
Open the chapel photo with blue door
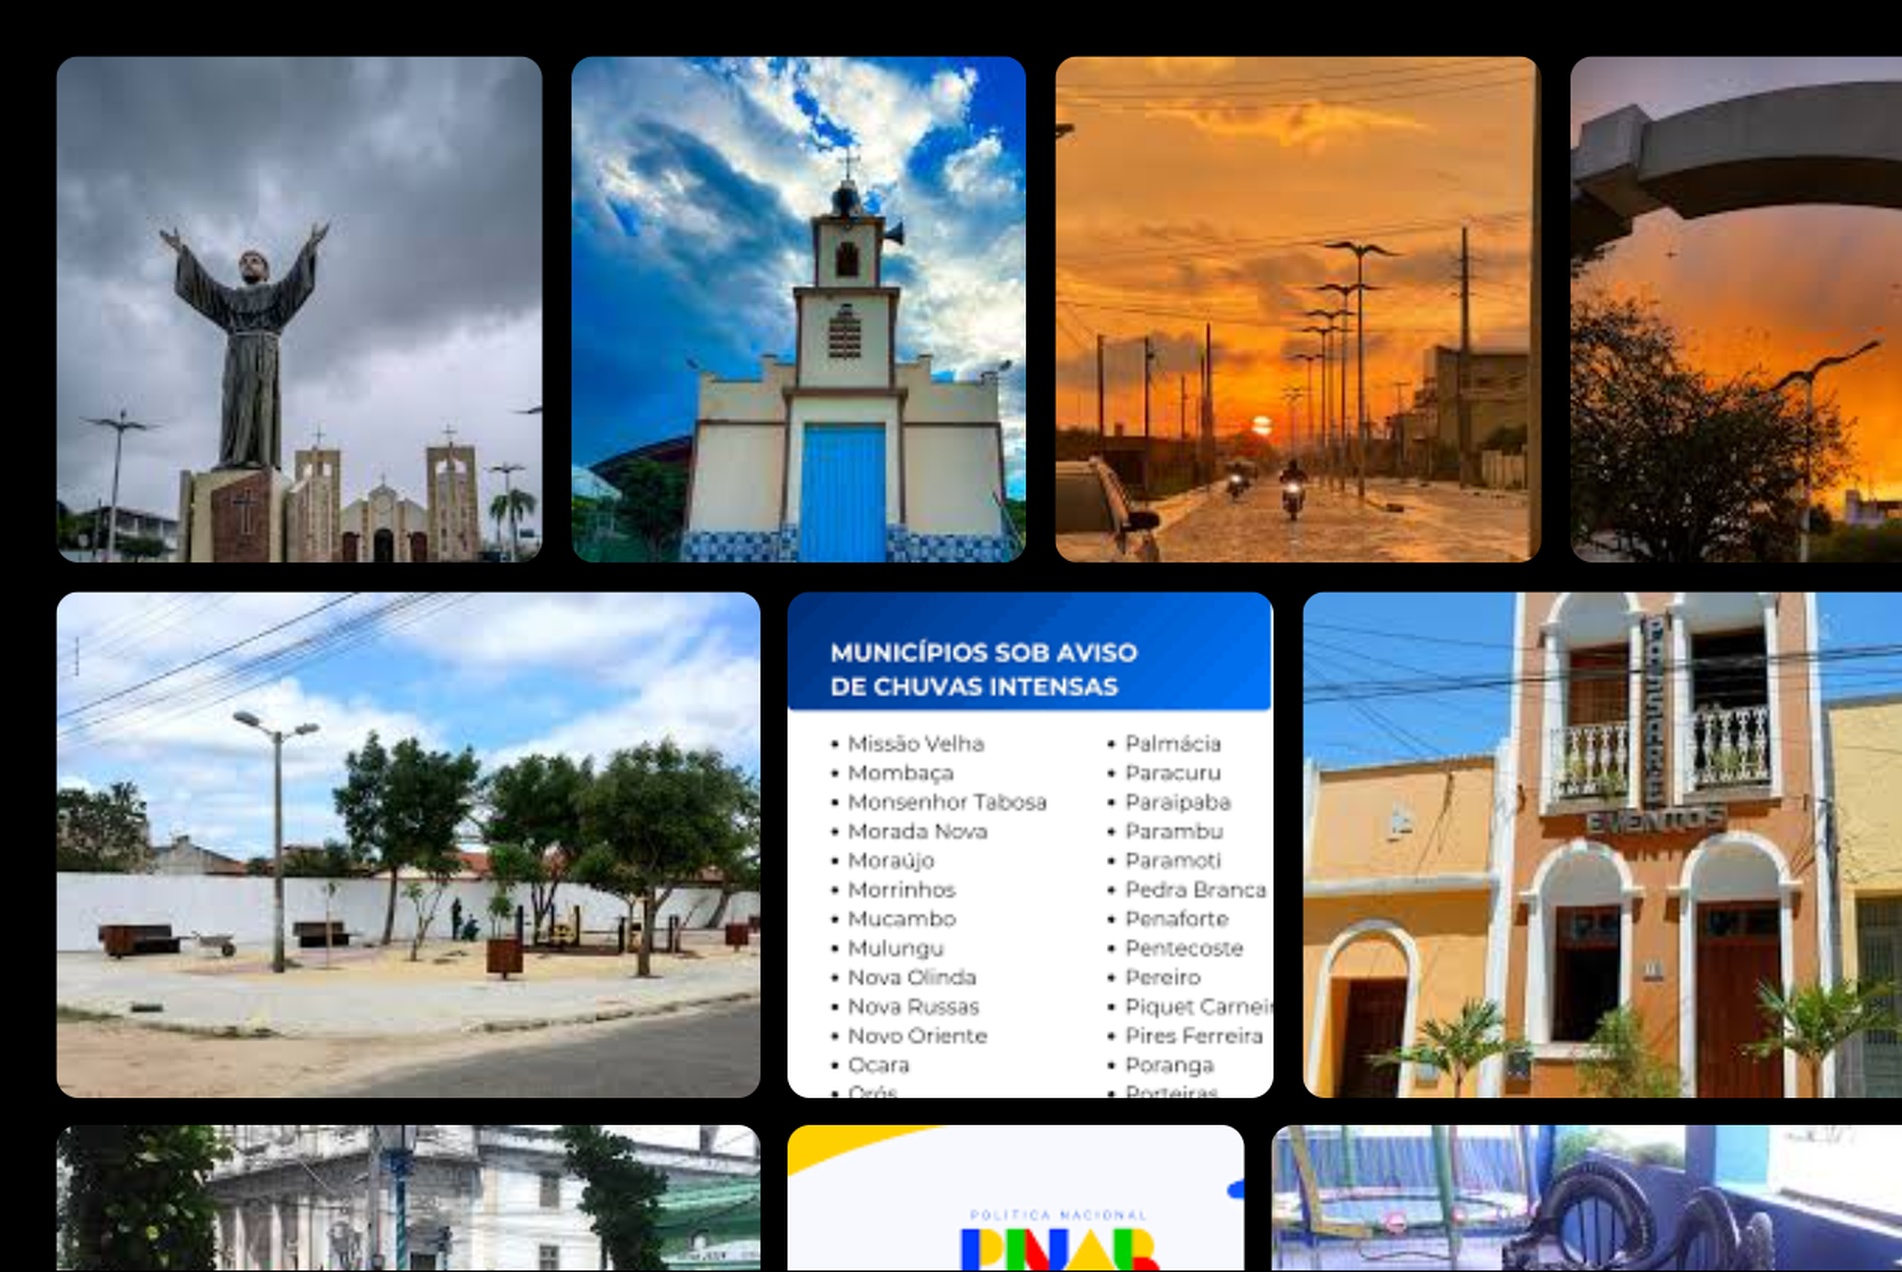(x=798, y=309)
